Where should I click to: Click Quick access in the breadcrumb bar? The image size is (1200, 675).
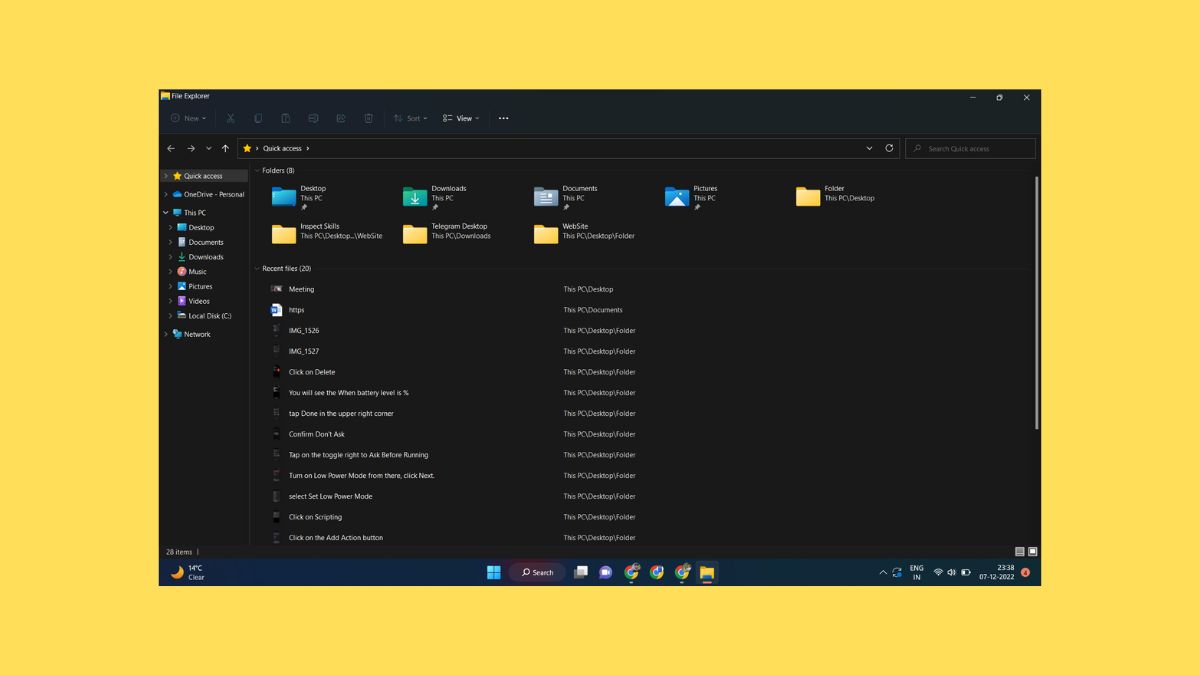pyautogui.click(x=281, y=147)
